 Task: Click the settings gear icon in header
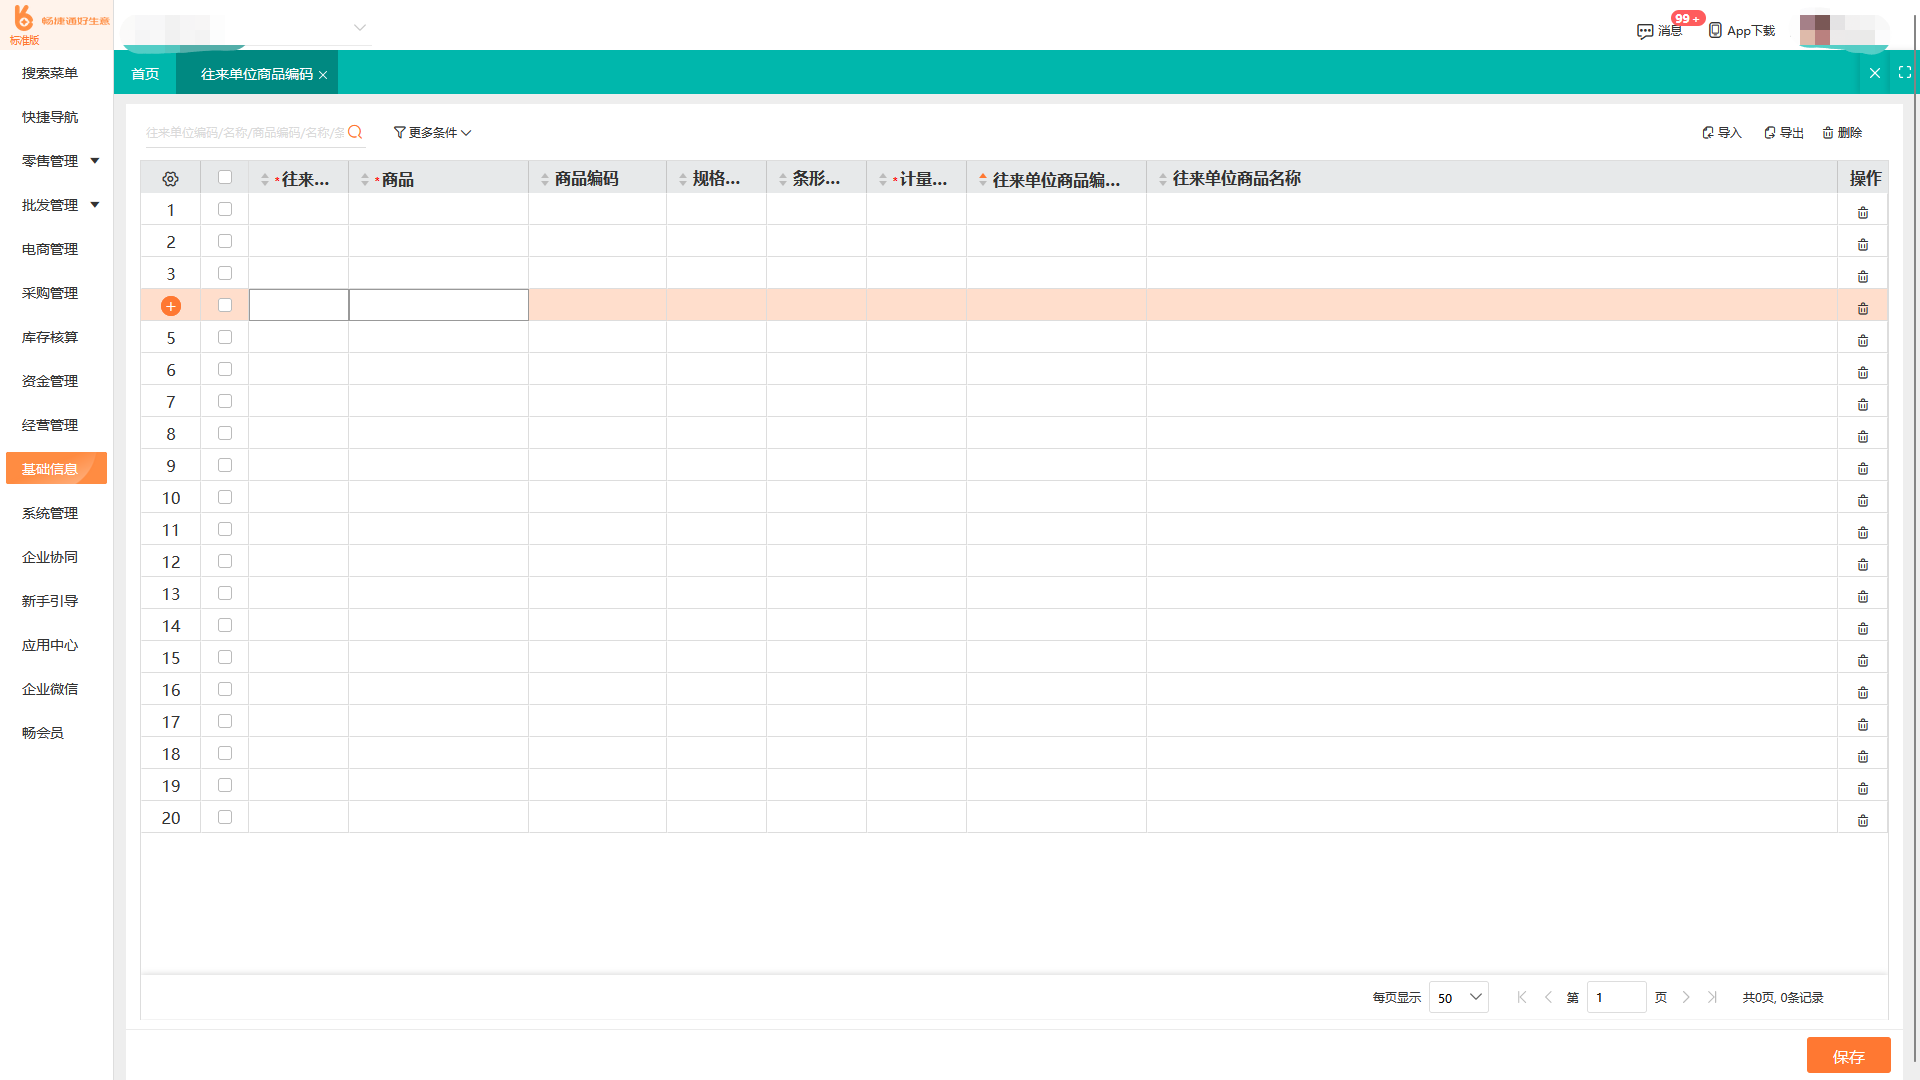170,178
